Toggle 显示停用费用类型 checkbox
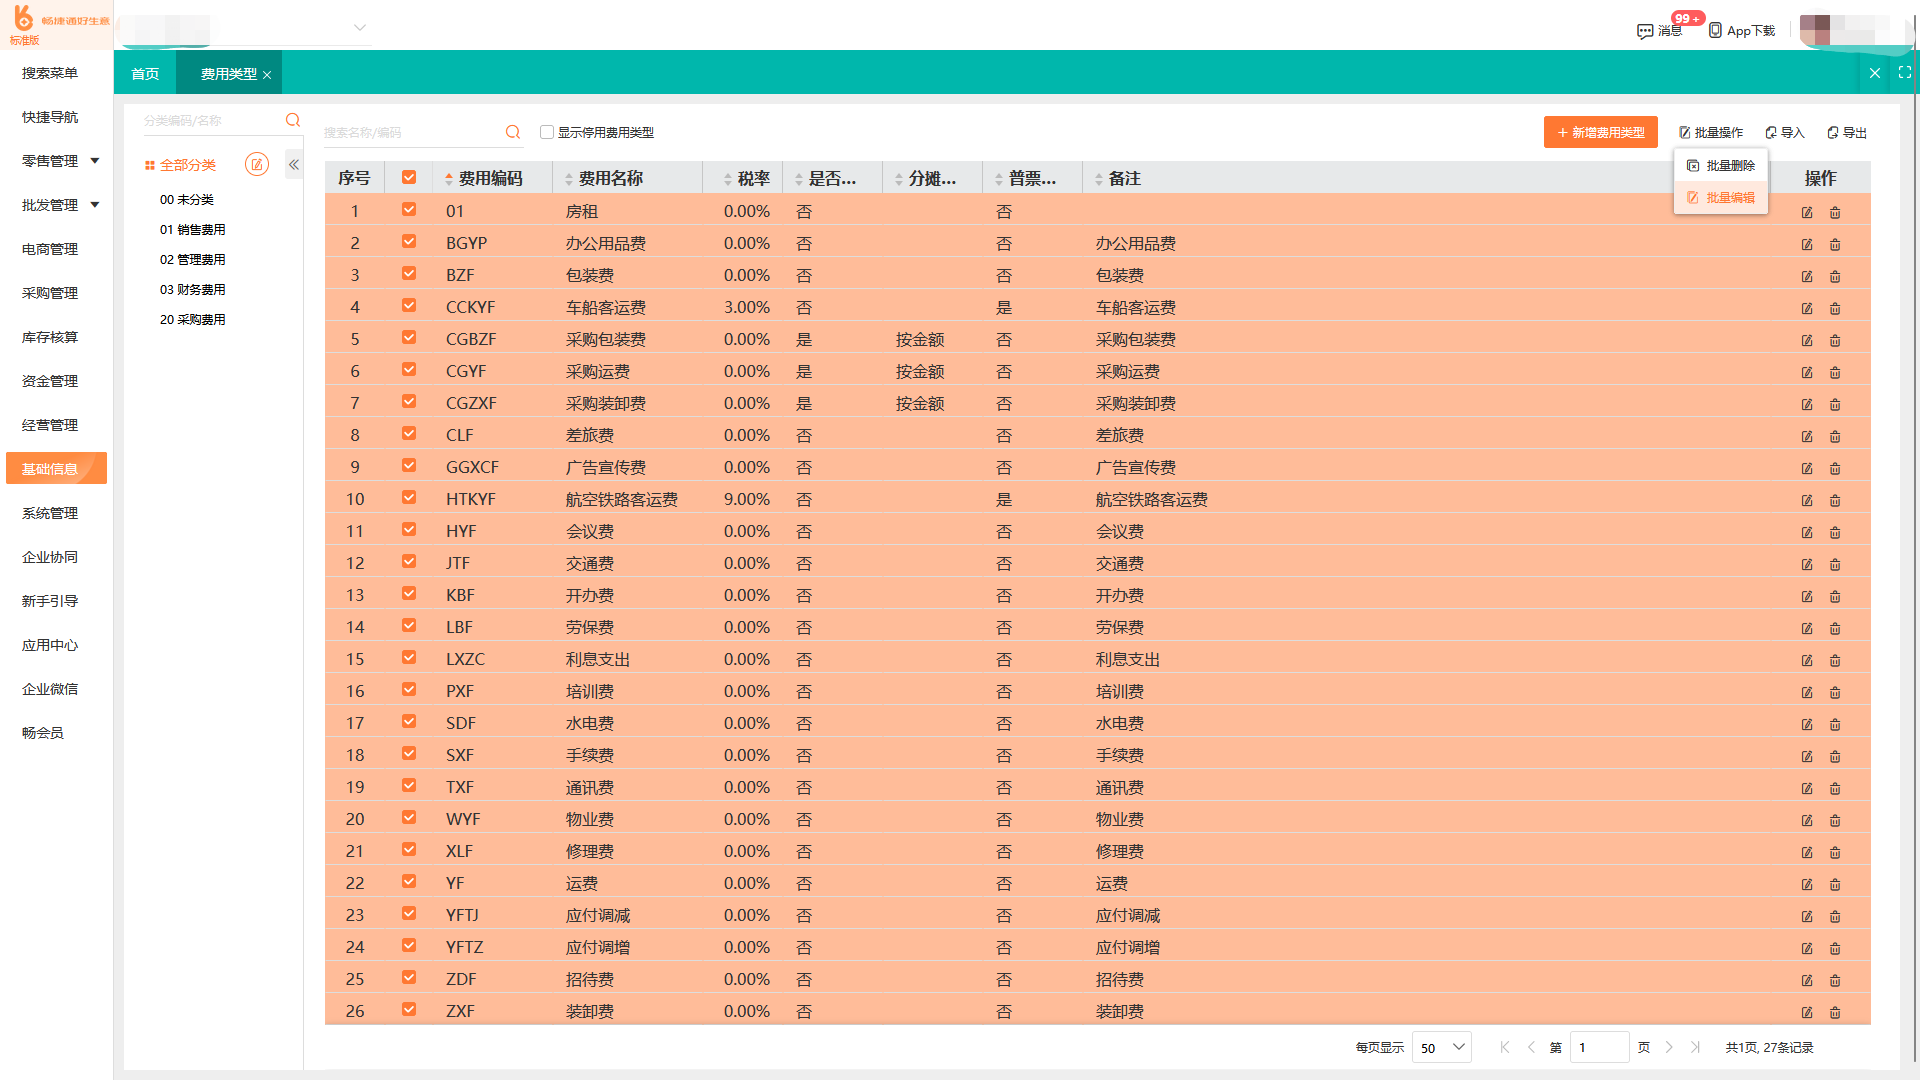This screenshot has width=1920, height=1080. (546, 131)
